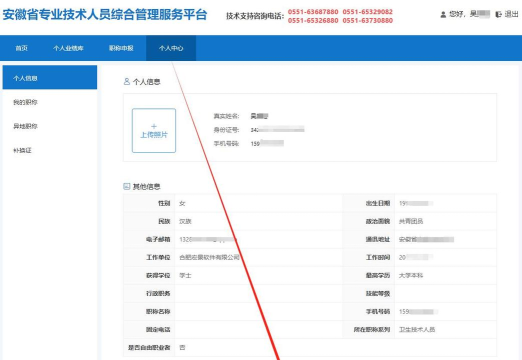Click the 性别 value 女
Screen dimensions: 522x360
click(182, 203)
